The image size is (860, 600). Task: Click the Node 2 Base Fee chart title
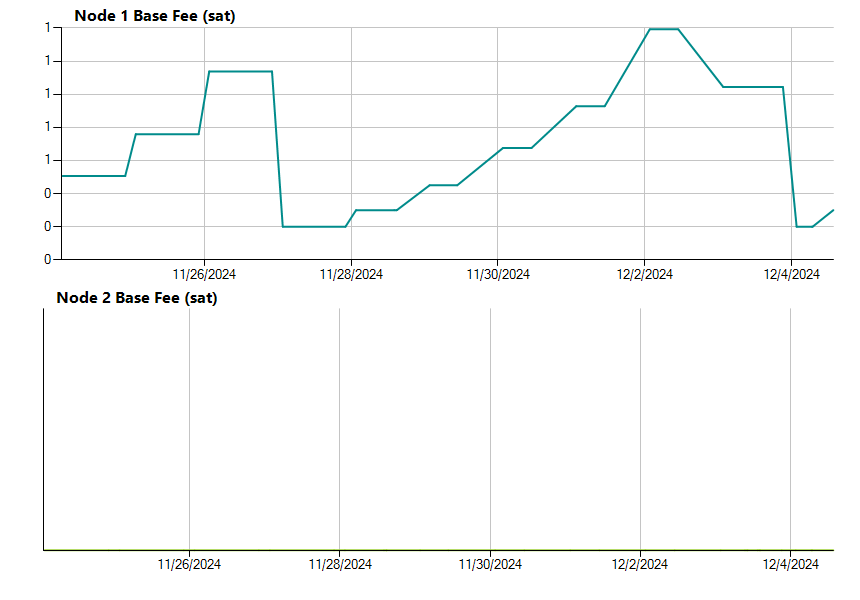[136, 297]
